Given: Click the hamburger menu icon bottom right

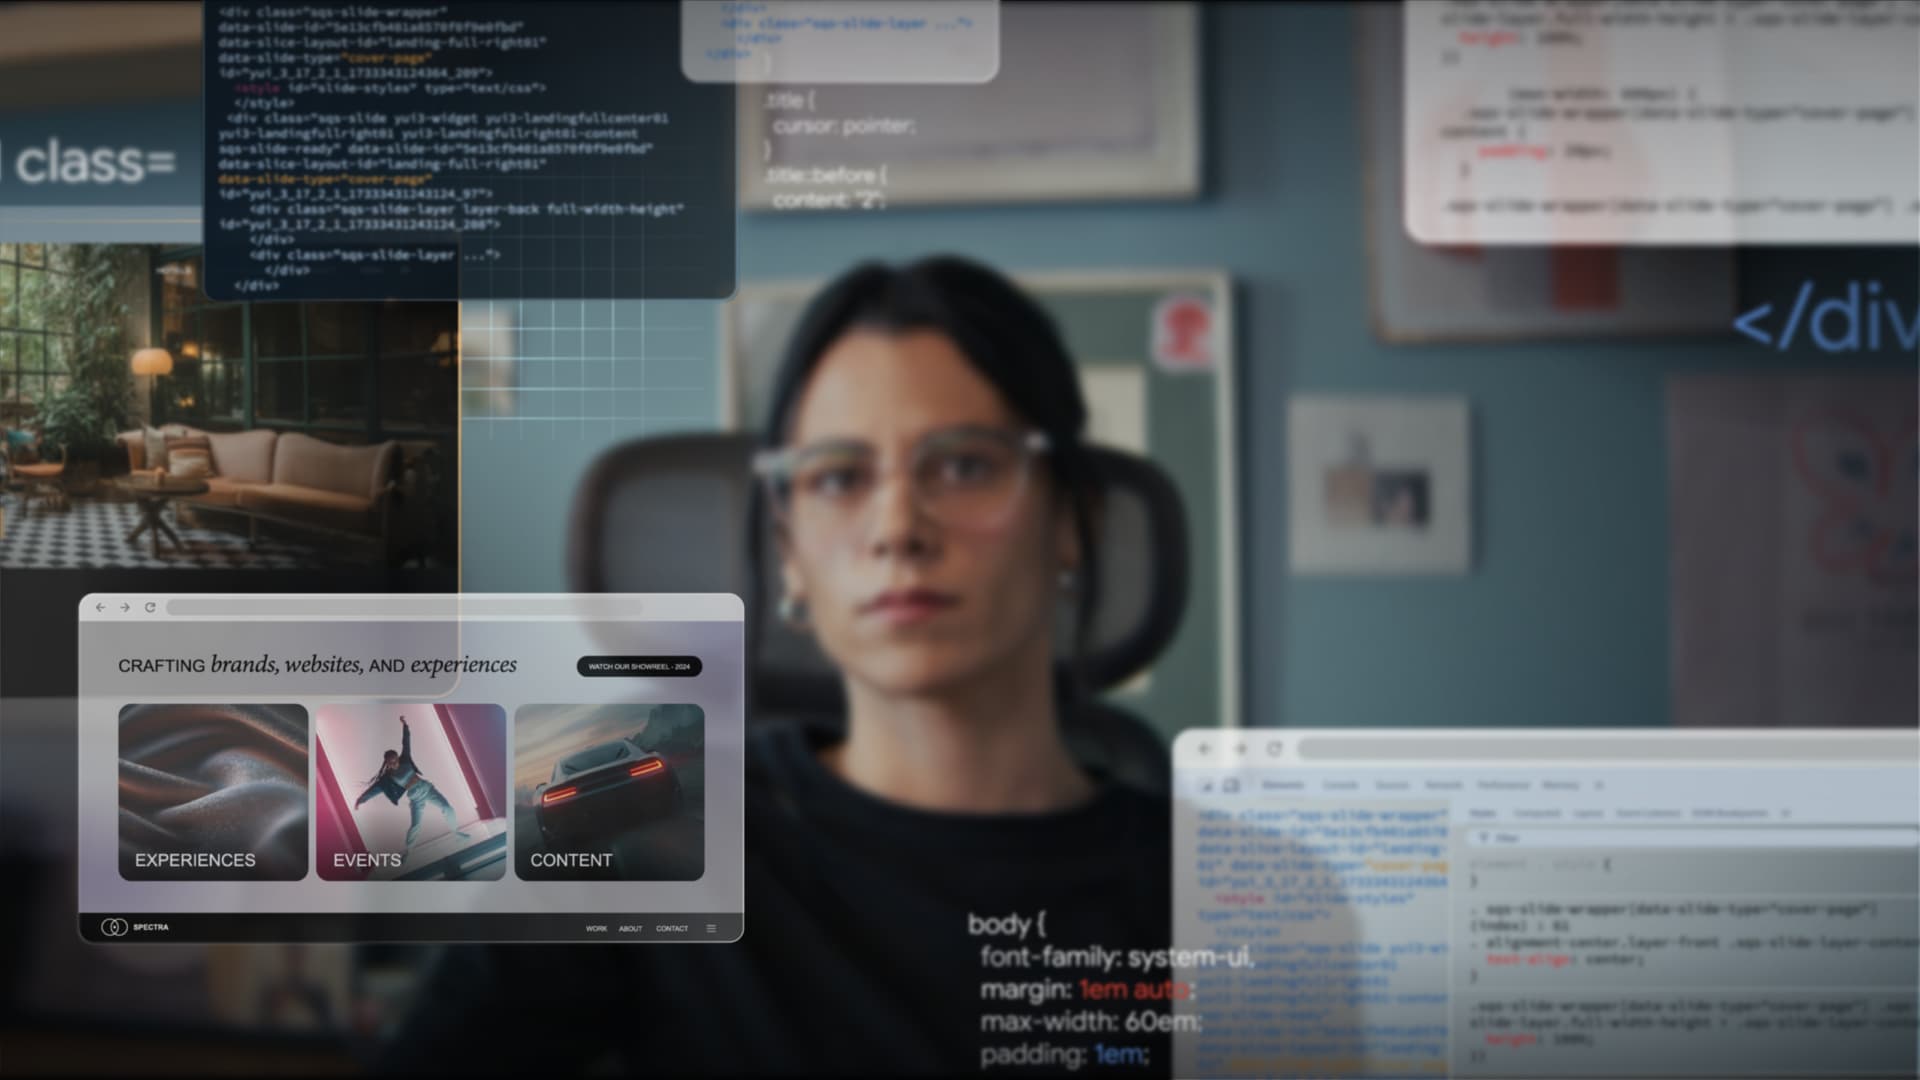Looking at the screenshot, I should [x=711, y=927].
